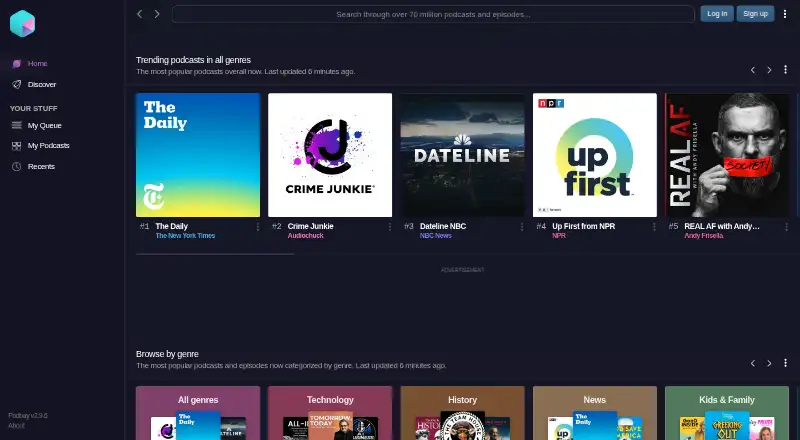This screenshot has width=800, height=440.
Task: Go forward with top navigation arrow
Action: click(x=157, y=14)
